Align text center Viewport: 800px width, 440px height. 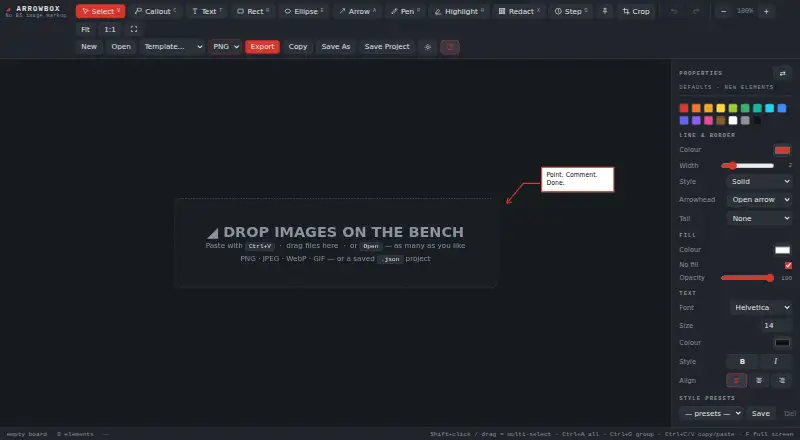759,380
